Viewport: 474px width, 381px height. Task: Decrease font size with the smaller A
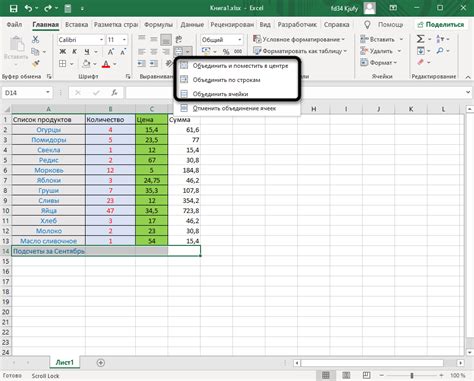pos(123,52)
